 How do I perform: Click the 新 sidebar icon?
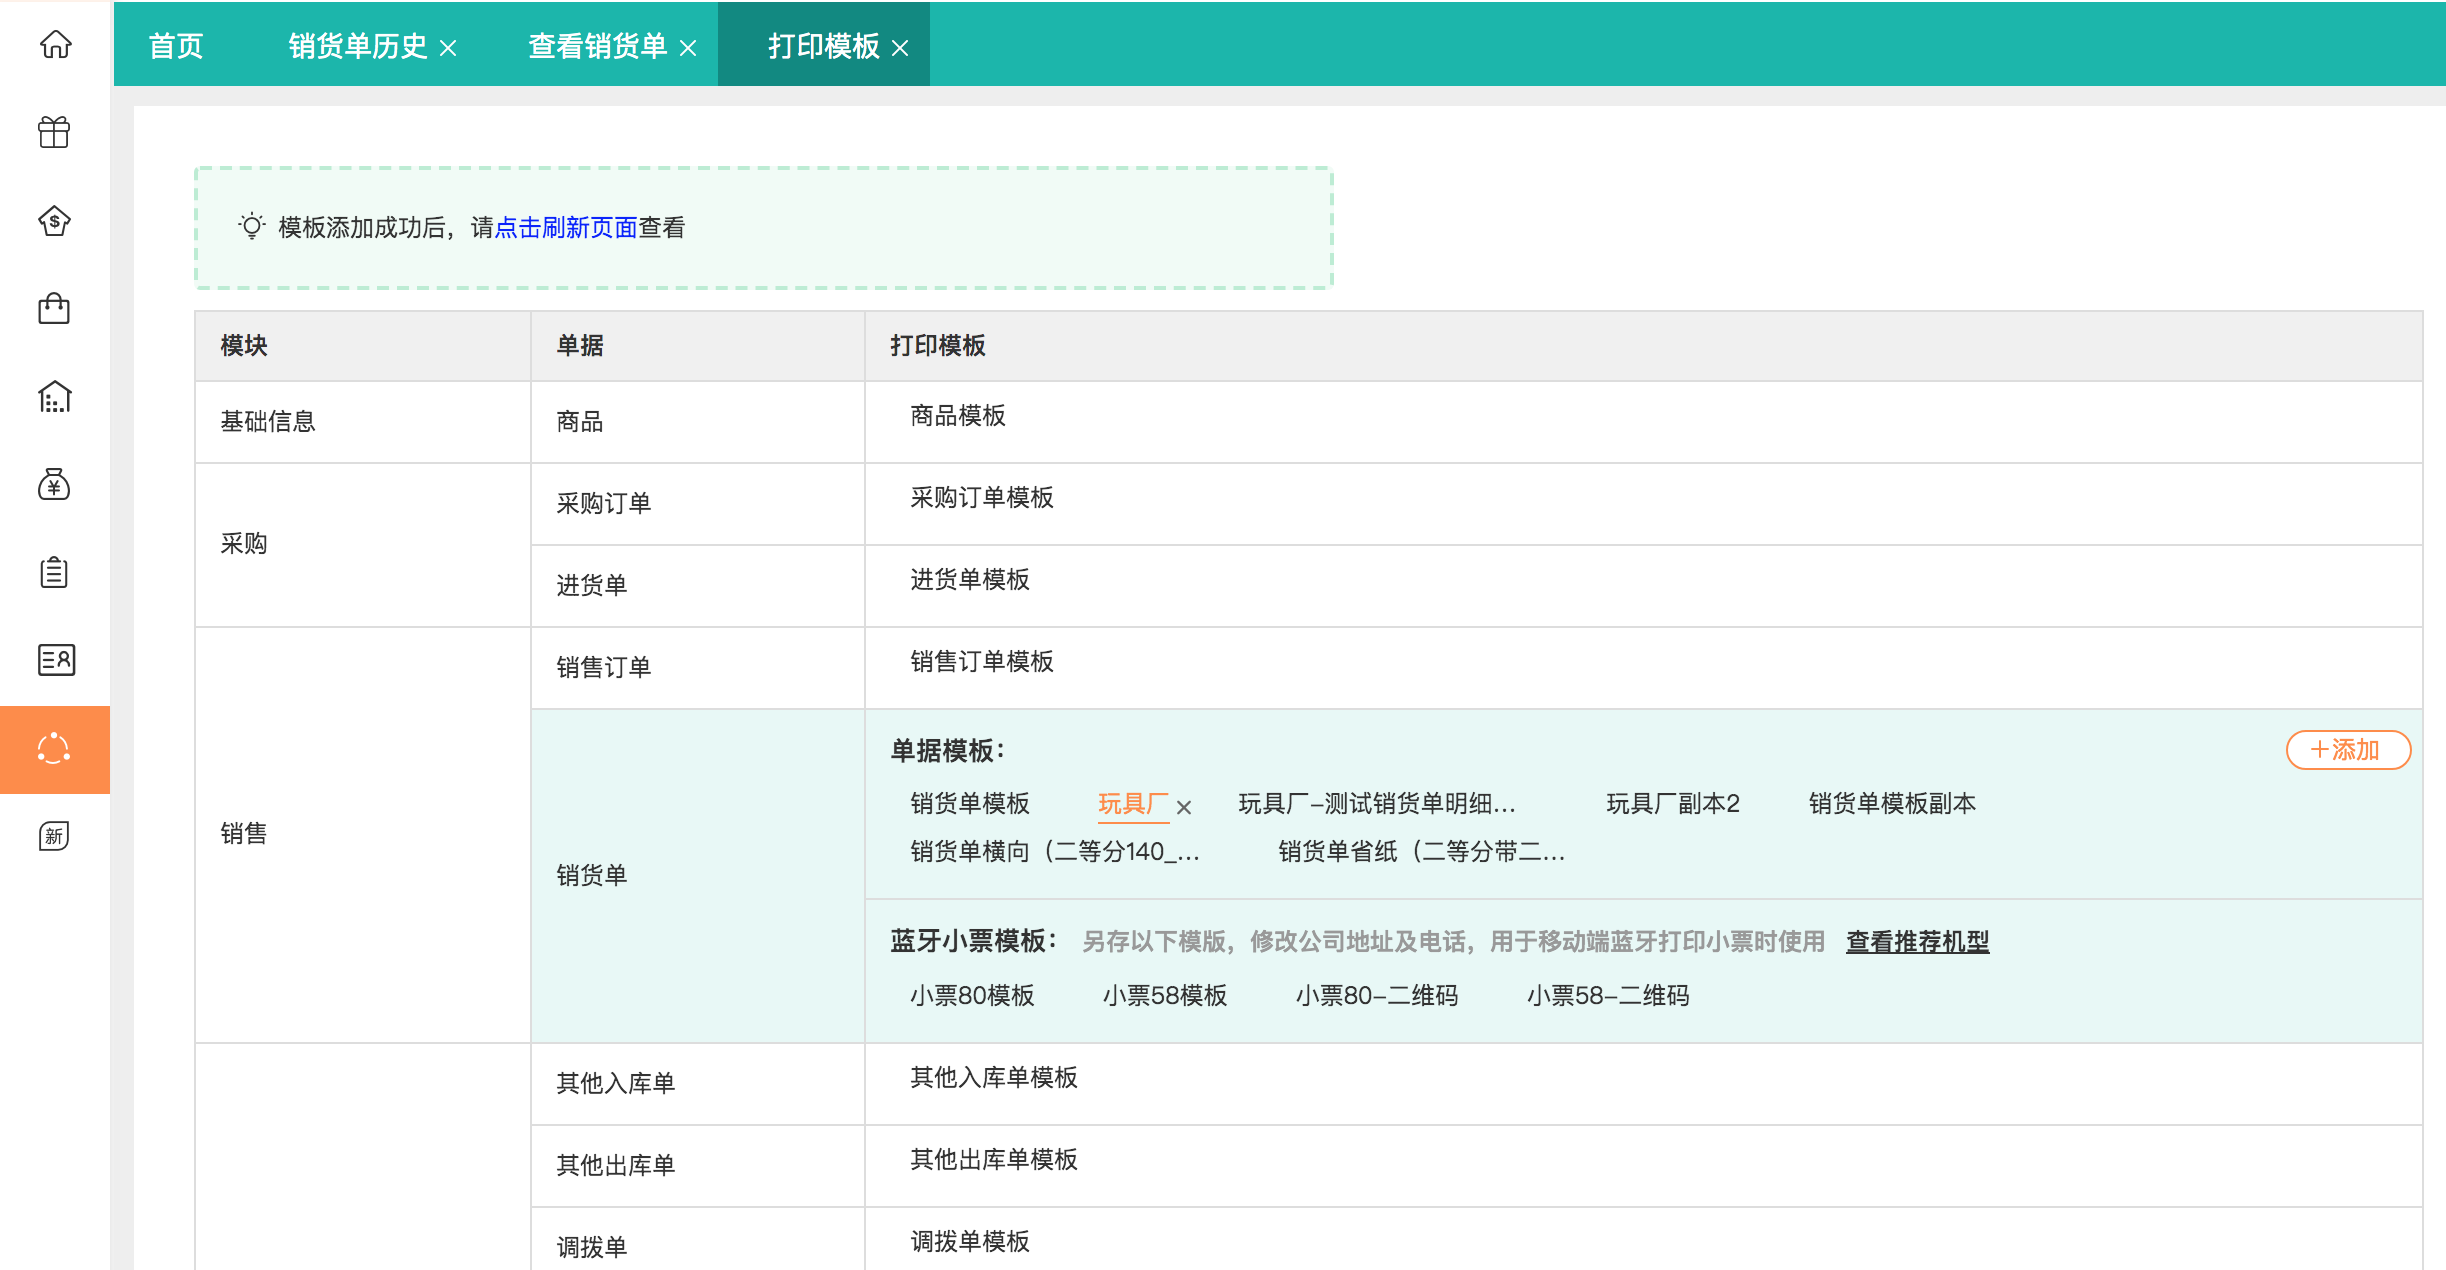(x=55, y=836)
